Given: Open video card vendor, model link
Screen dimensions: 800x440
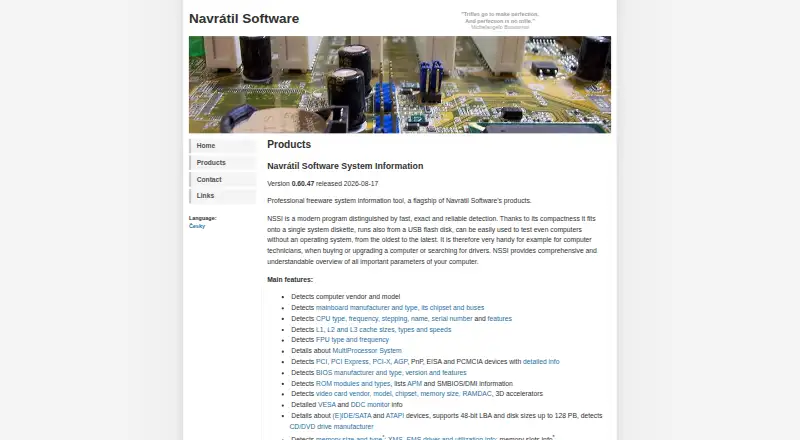Looking at the screenshot, I should pos(404,394).
